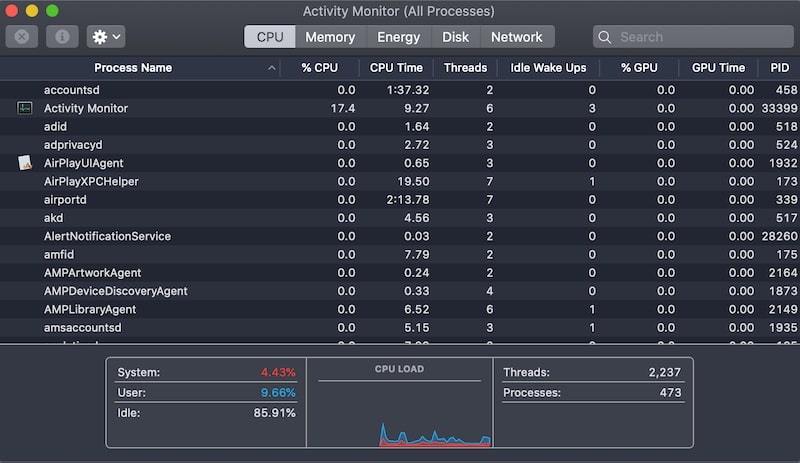Click the green zoom window button
800x463 pixels.
52,11
